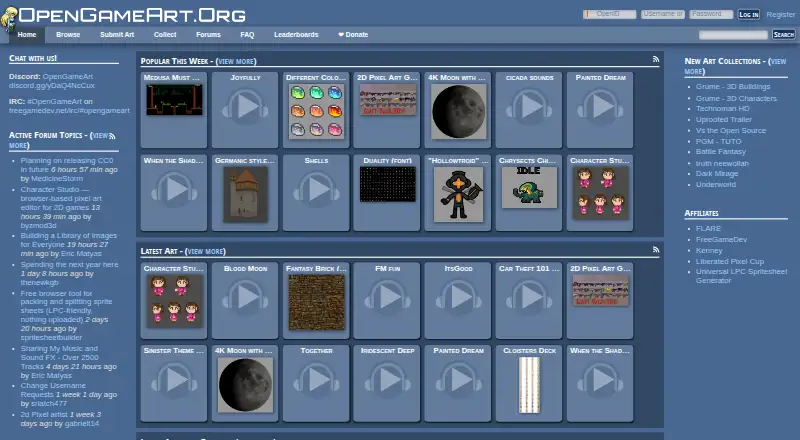This screenshot has width=800, height=440.
Task: Open forum topic Change Username Requests
Action: point(44,390)
